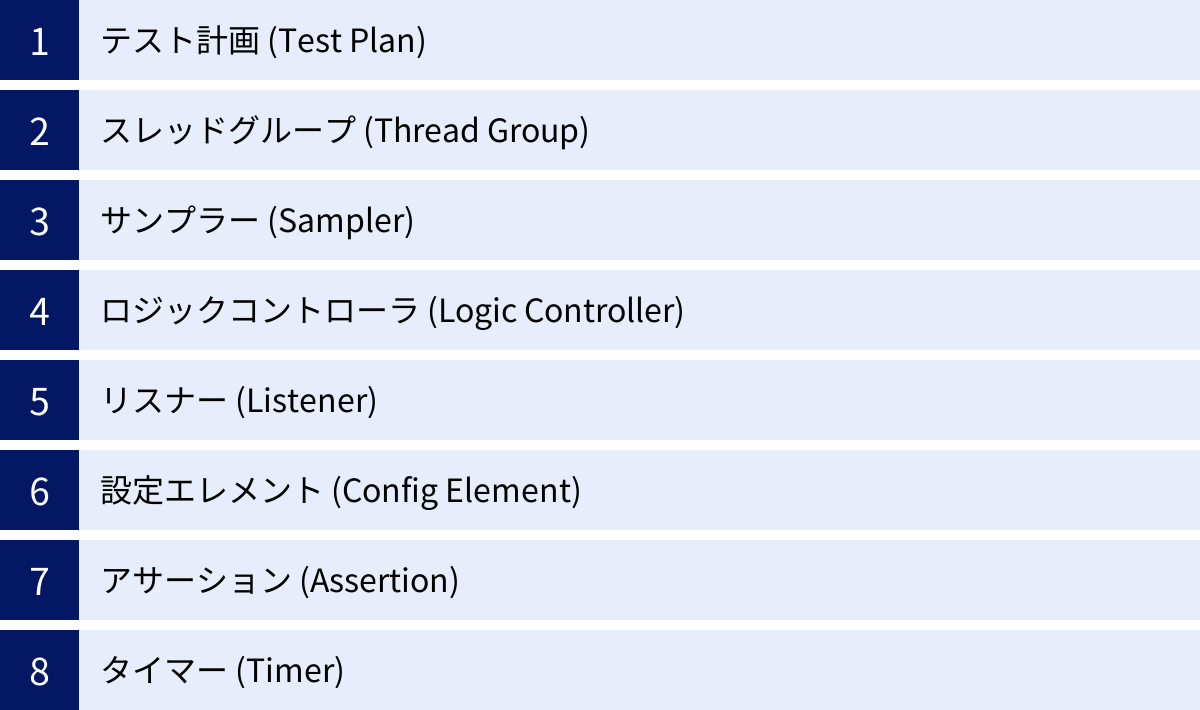Click the number 2 box
This screenshot has width=1200, height=710.
click(39, 131)
